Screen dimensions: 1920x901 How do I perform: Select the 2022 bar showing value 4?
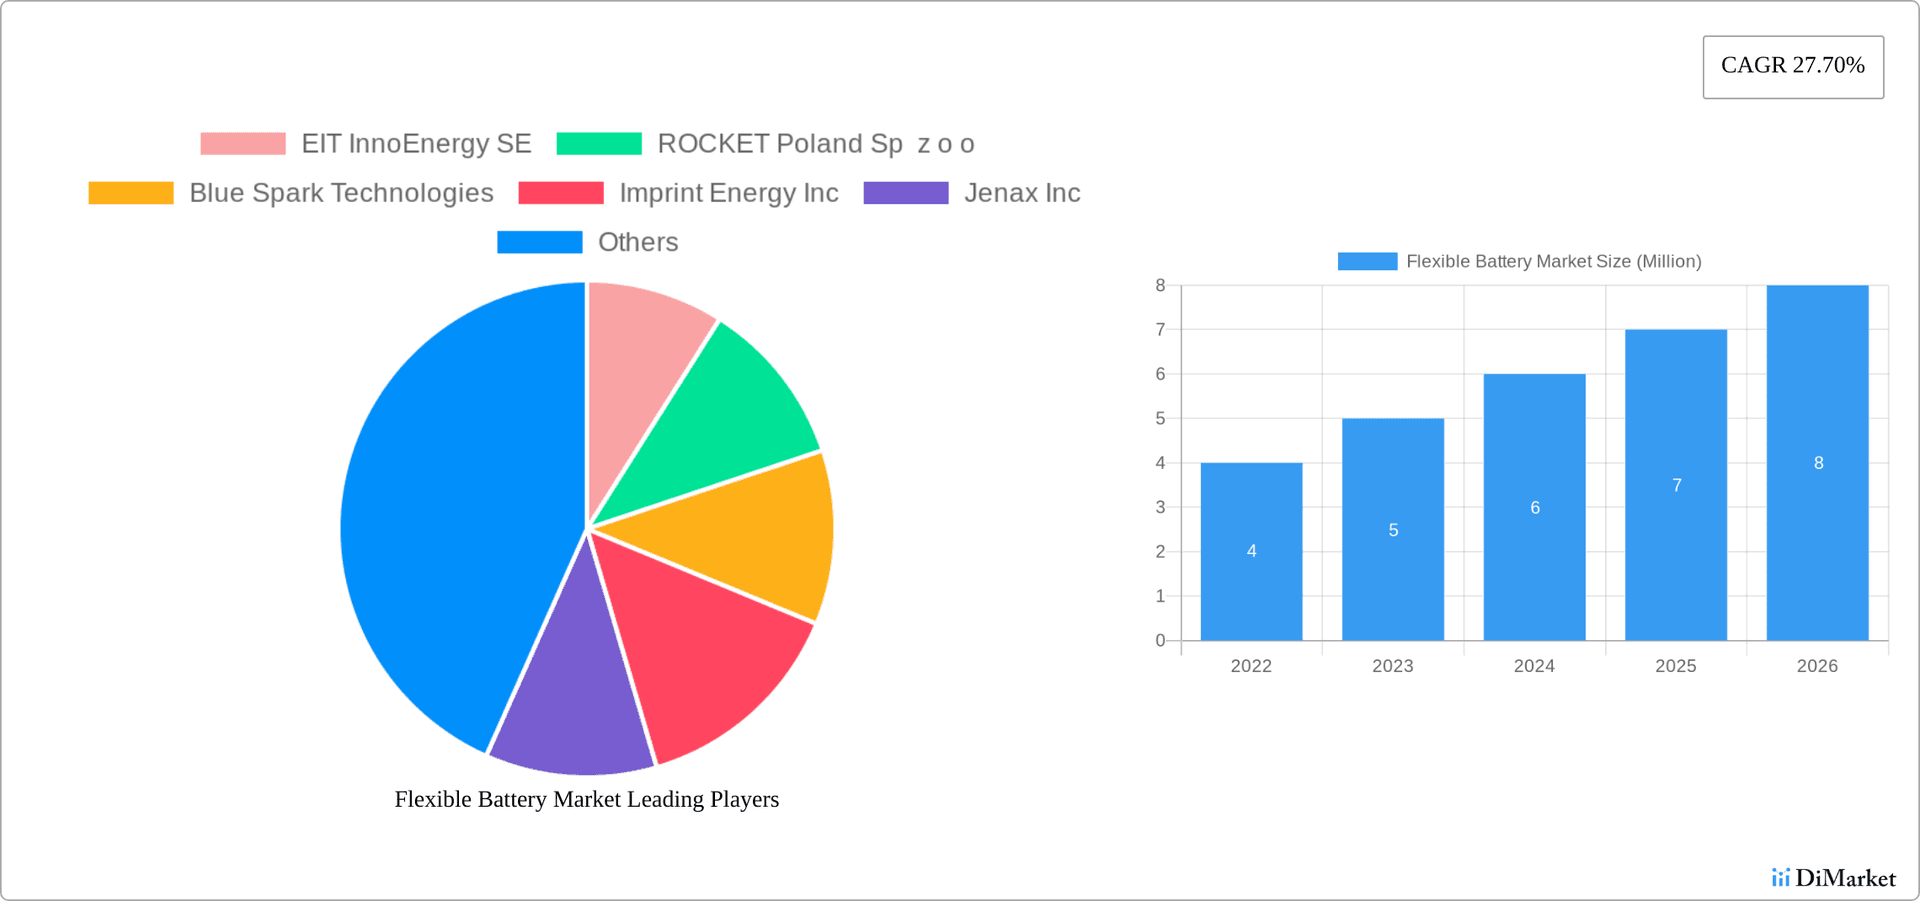point(1251,550)
